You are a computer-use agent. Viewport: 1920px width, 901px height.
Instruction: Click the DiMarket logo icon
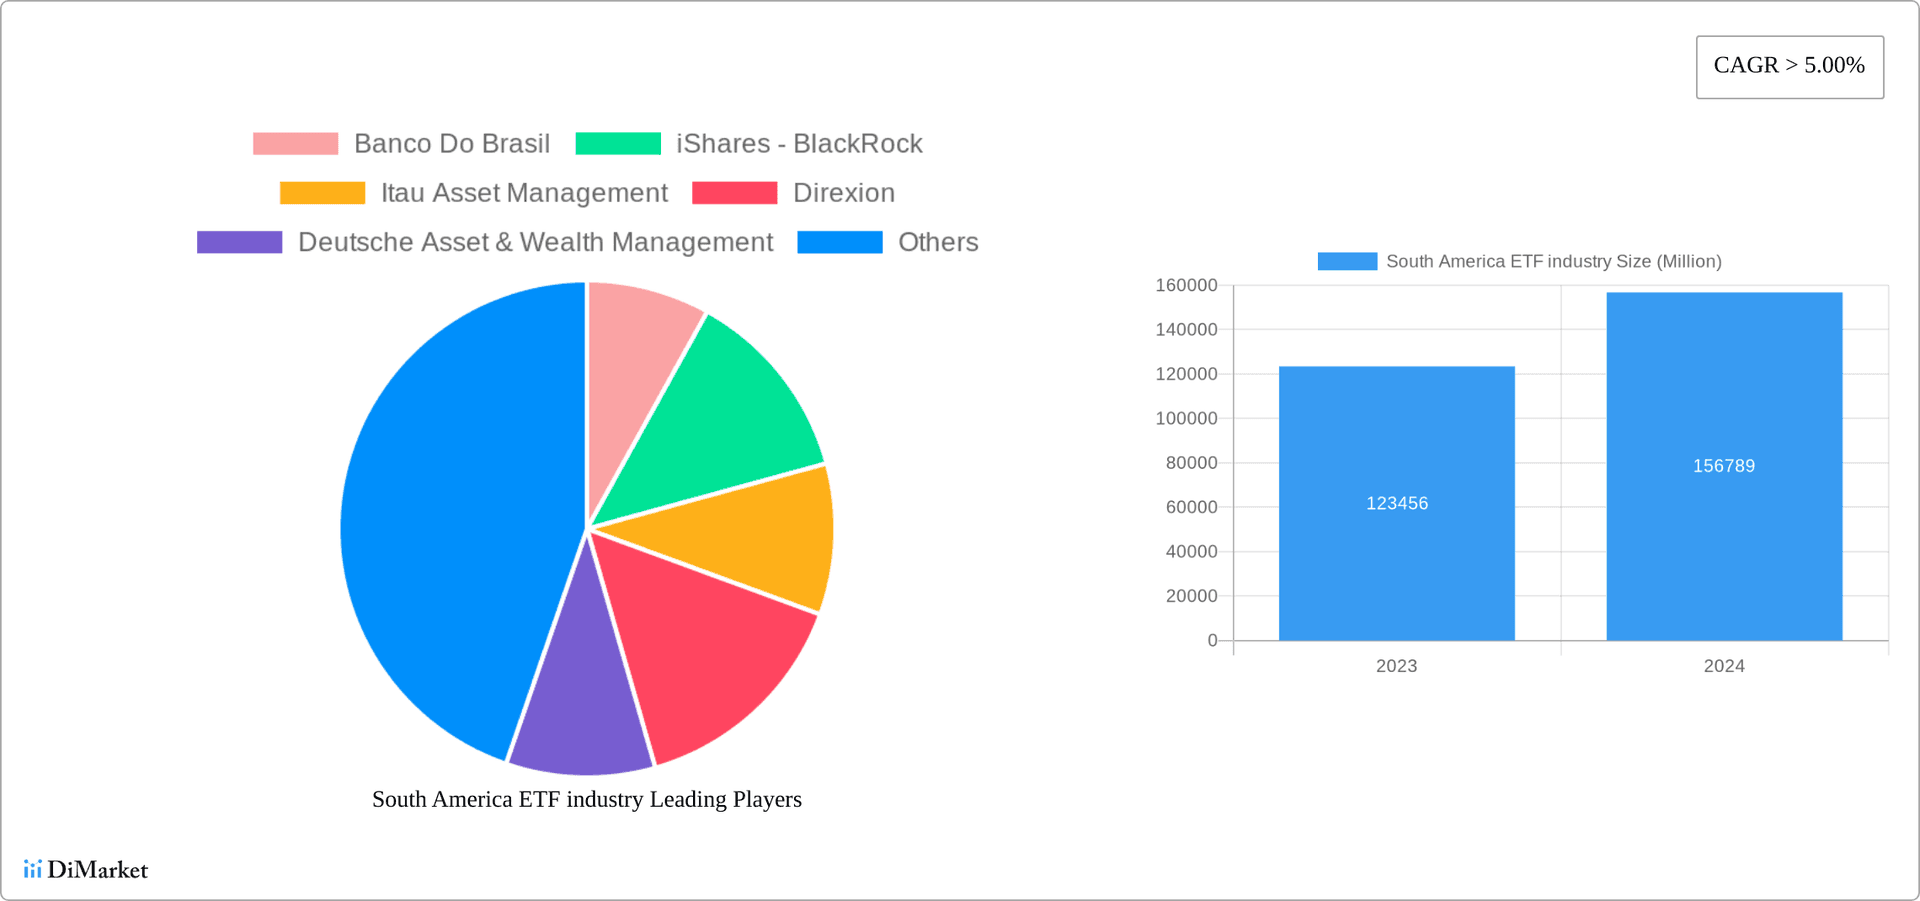[x=35, y=869]
